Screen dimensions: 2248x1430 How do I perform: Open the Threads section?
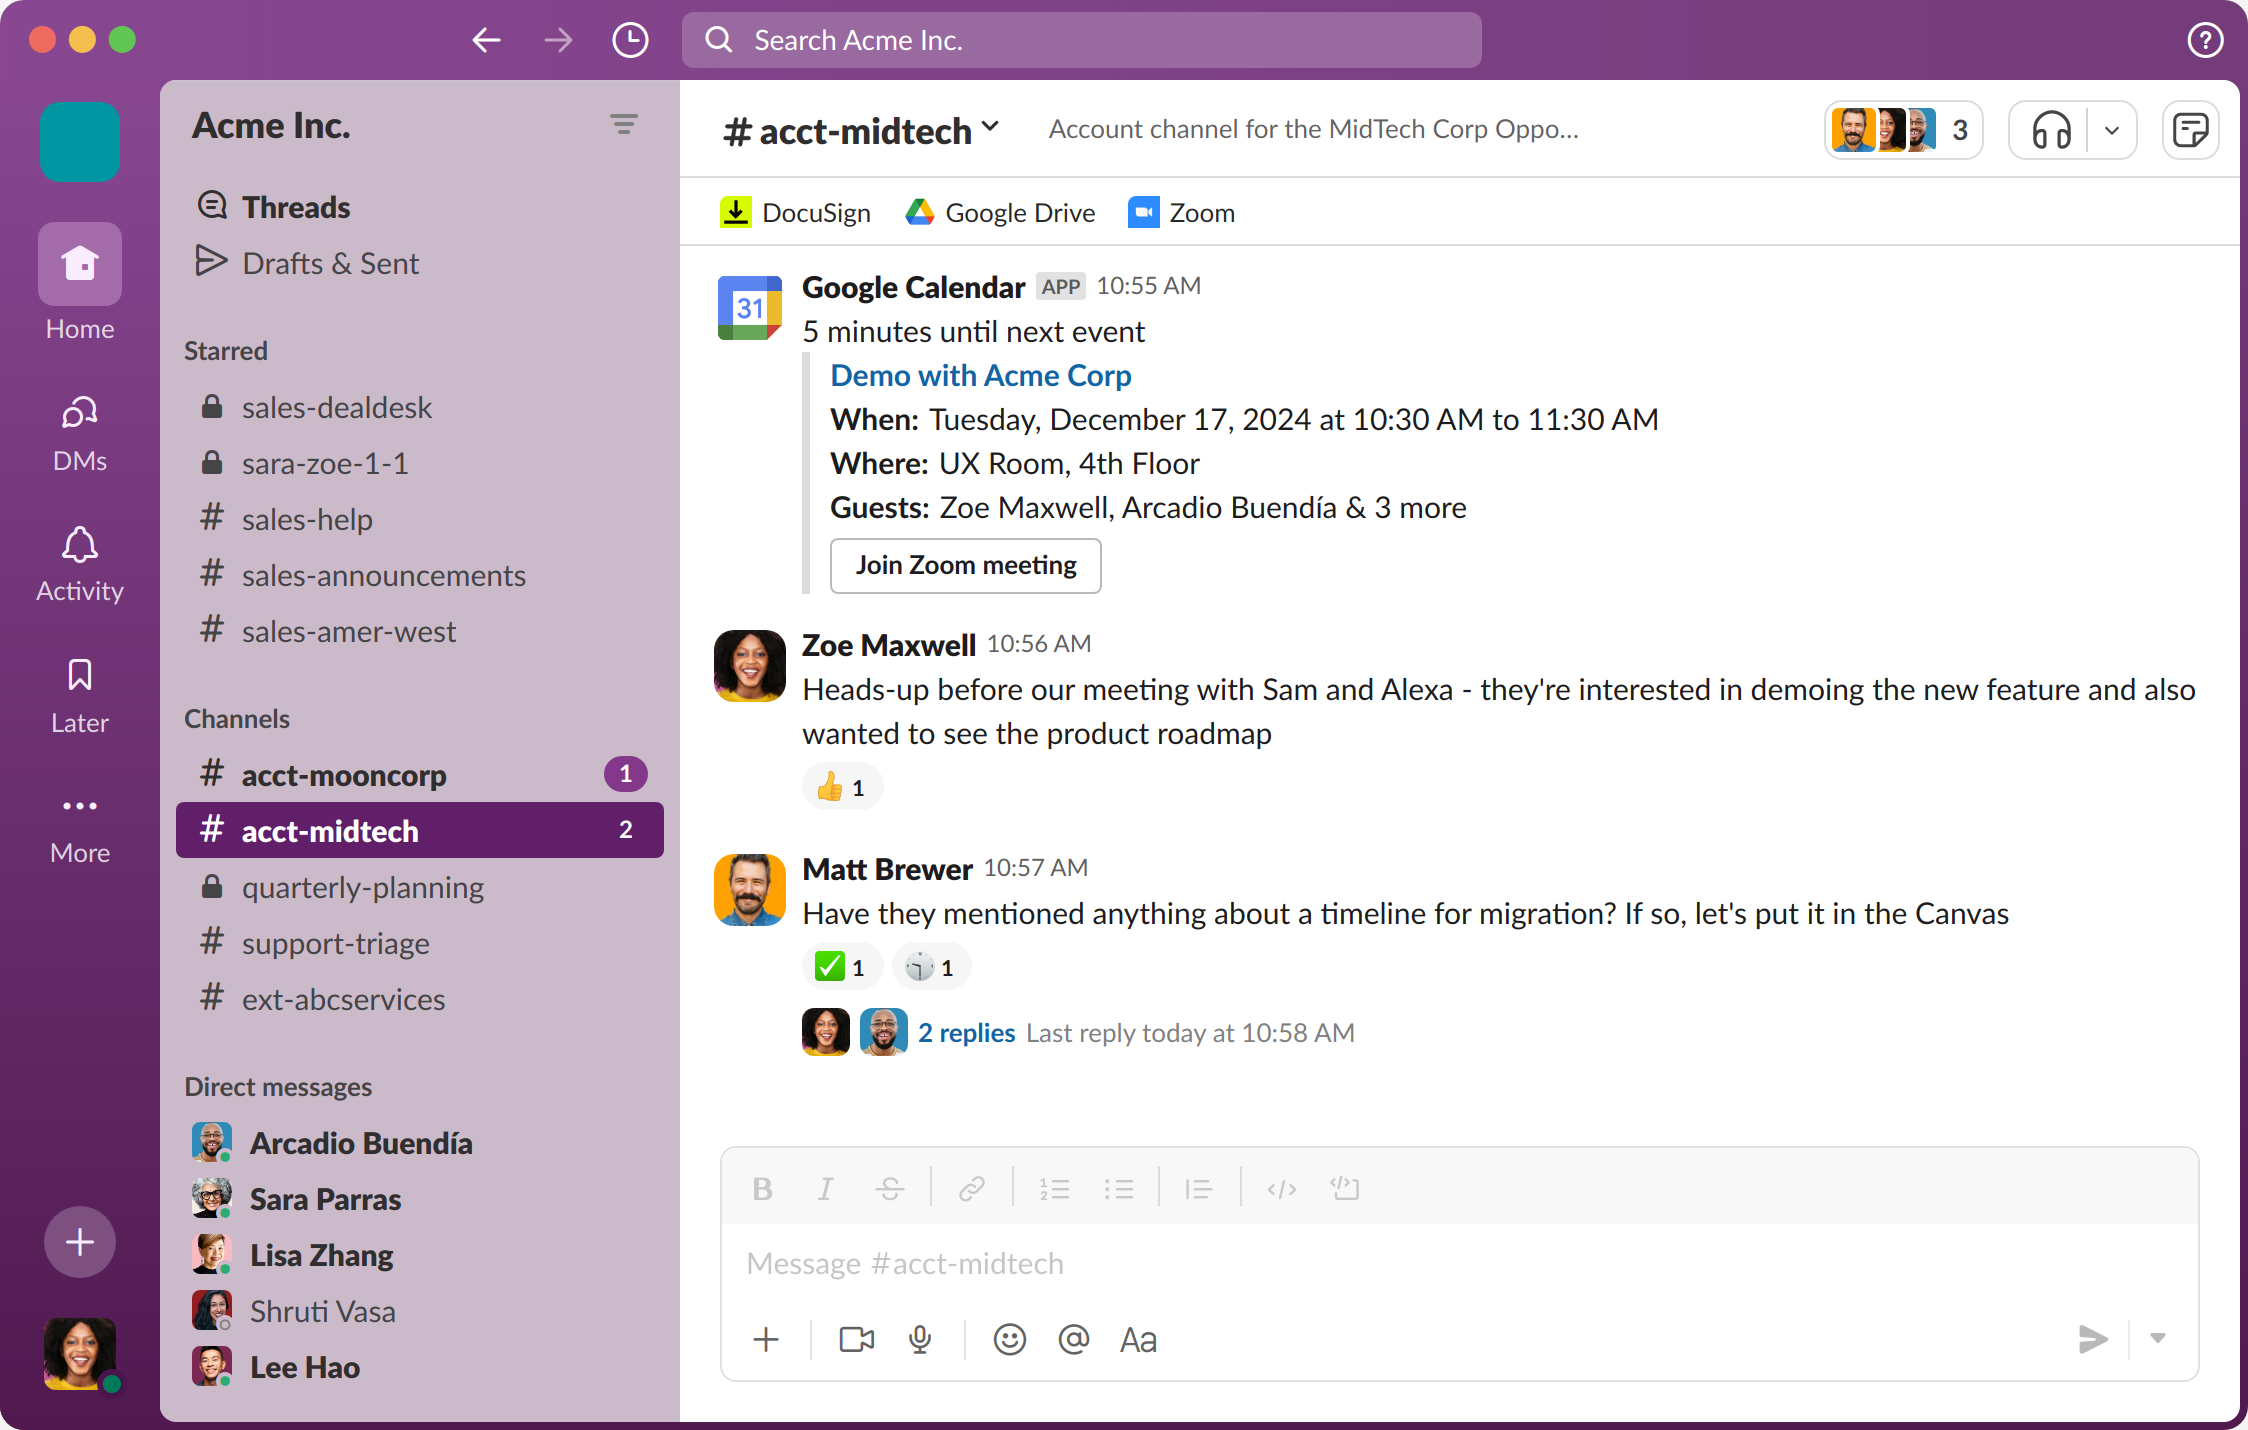click(297, 205)
